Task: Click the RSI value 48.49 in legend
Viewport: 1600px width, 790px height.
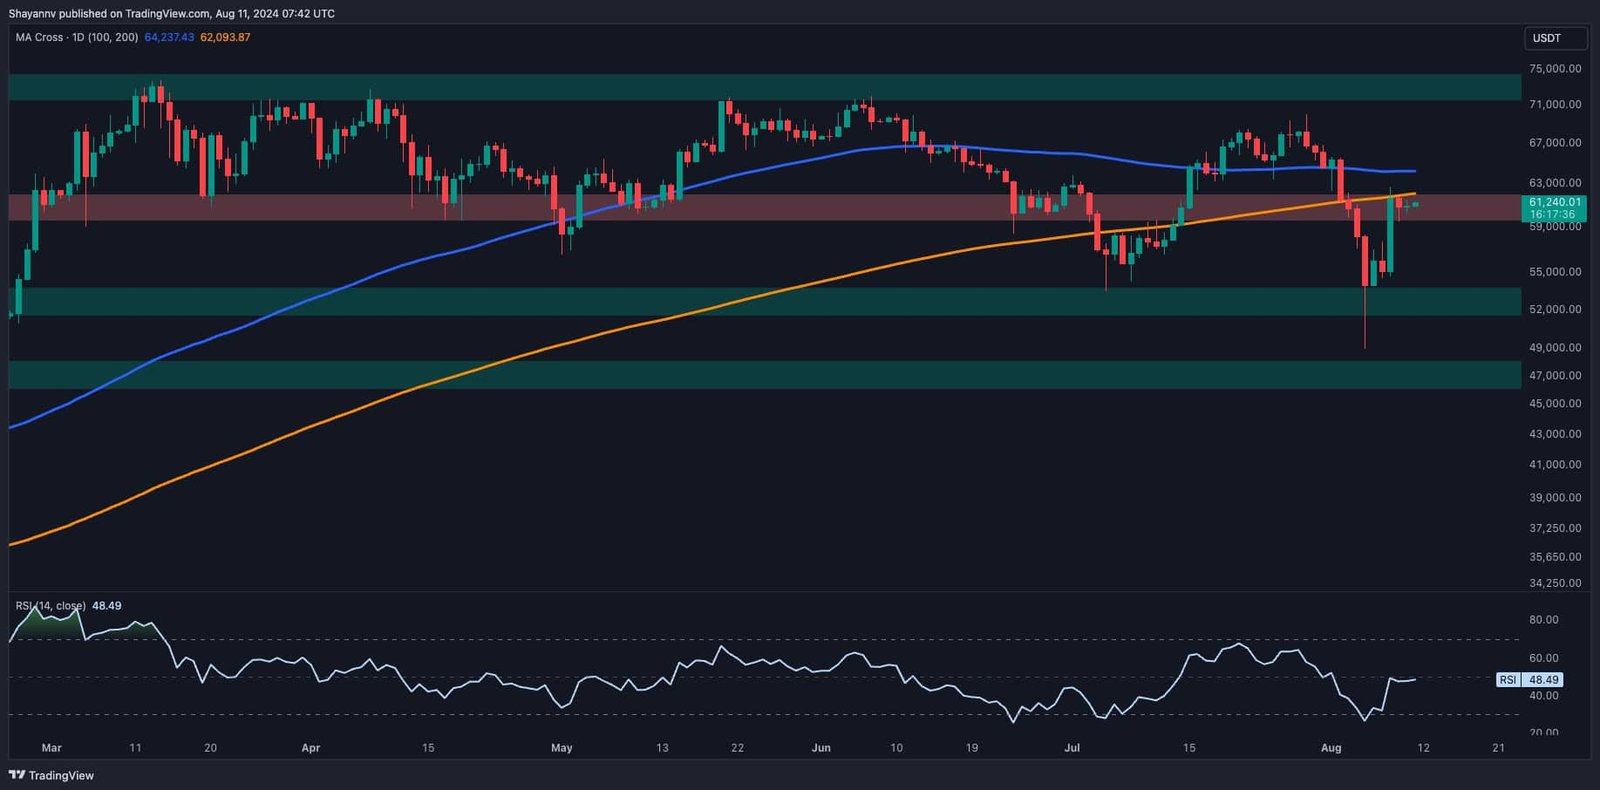Action: click(107, 606)
